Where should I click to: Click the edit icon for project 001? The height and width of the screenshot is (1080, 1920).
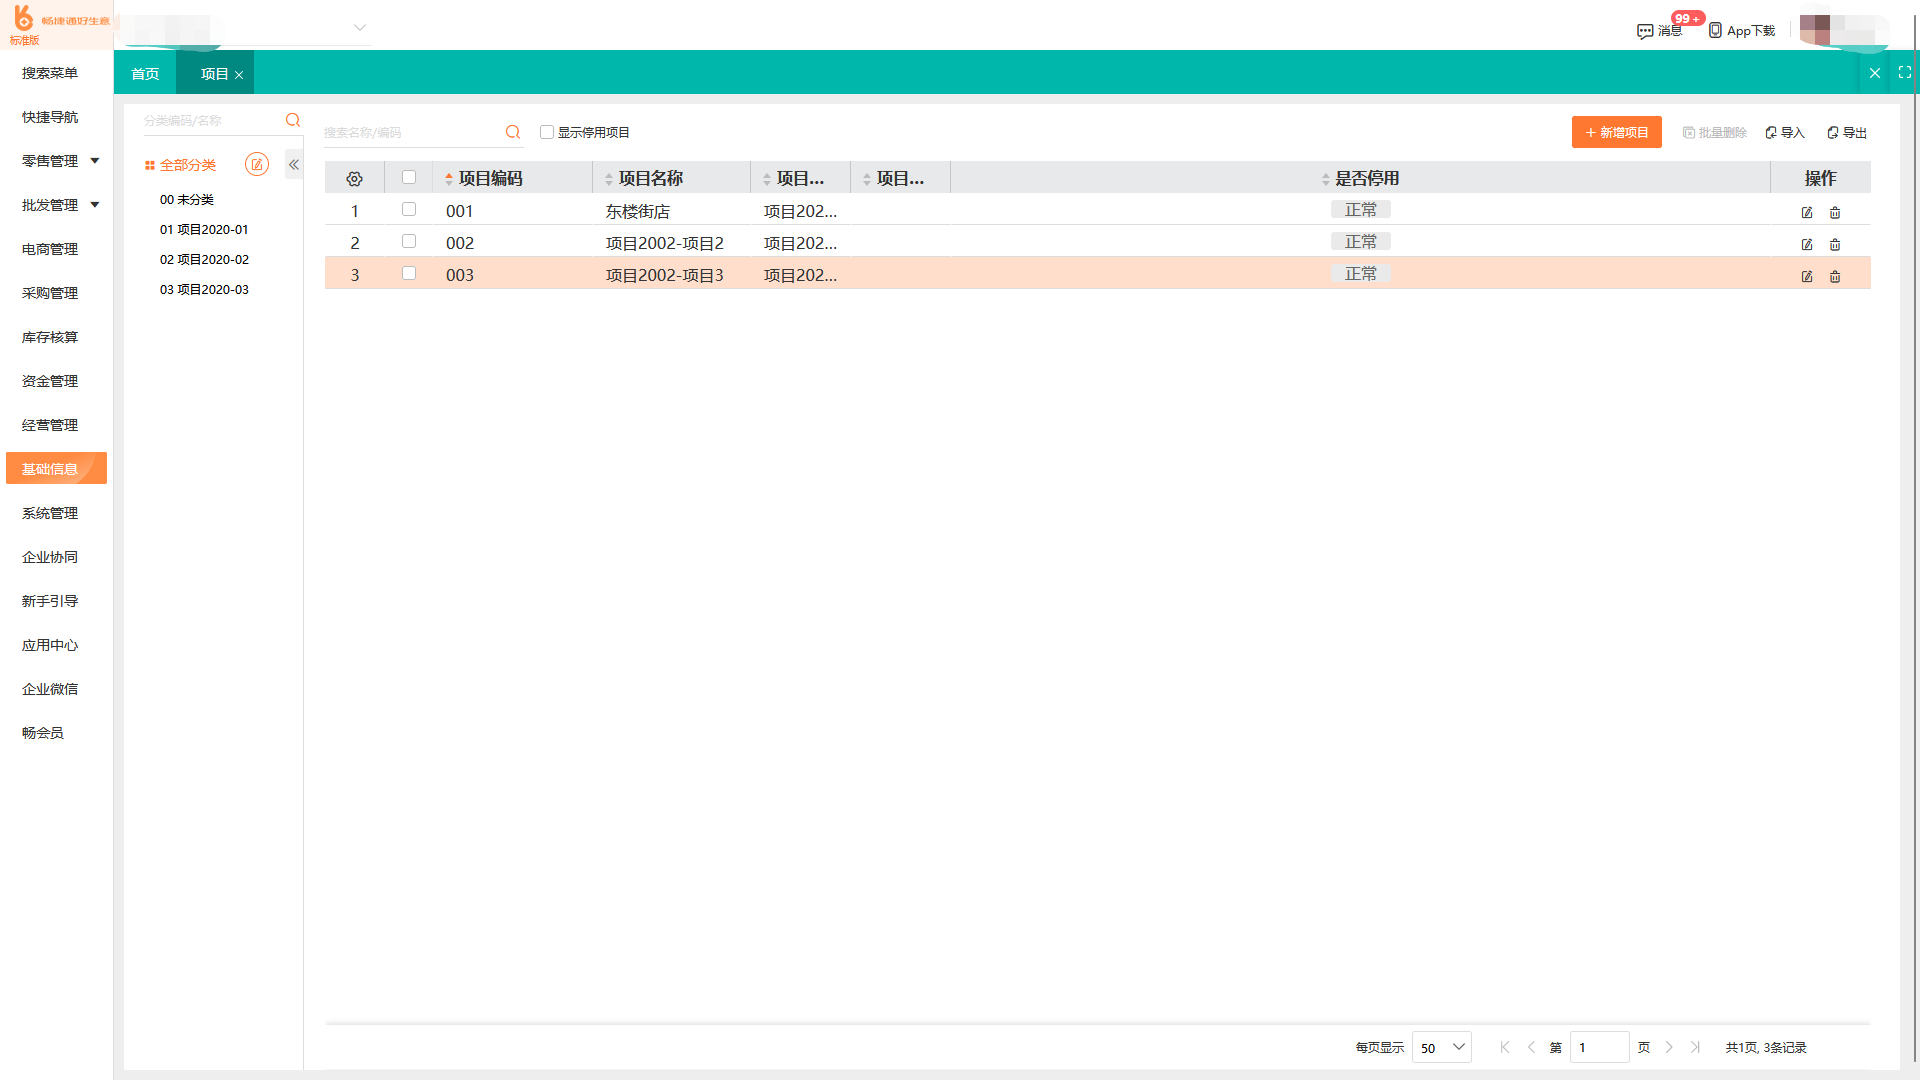point(1807,211)
